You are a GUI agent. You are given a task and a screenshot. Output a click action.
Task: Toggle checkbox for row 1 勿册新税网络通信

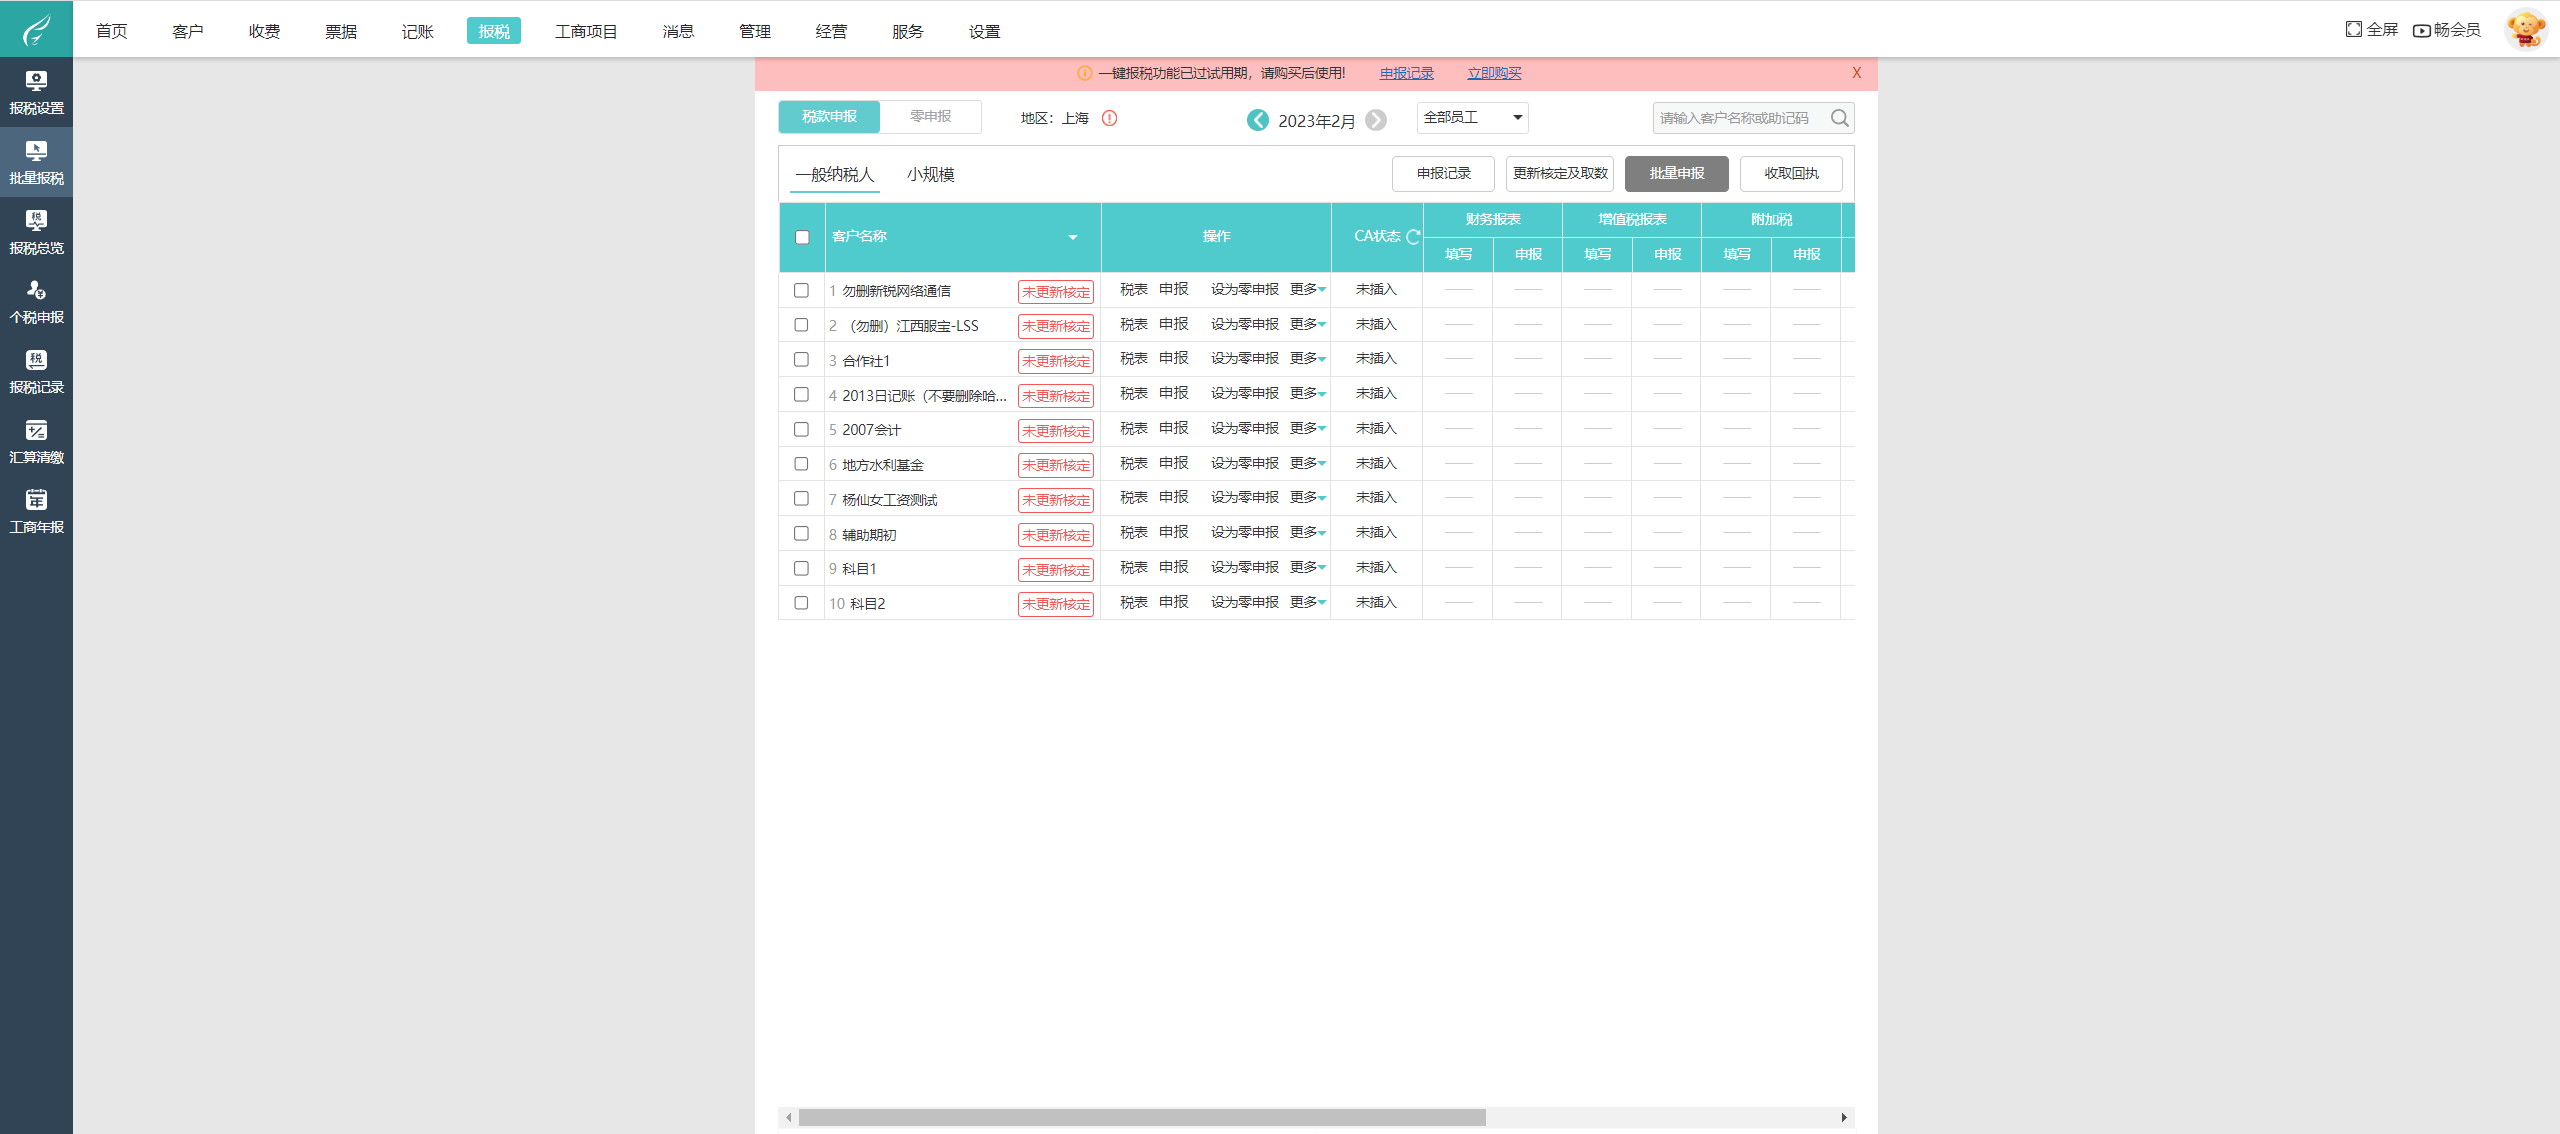click(x=802, y=290)
